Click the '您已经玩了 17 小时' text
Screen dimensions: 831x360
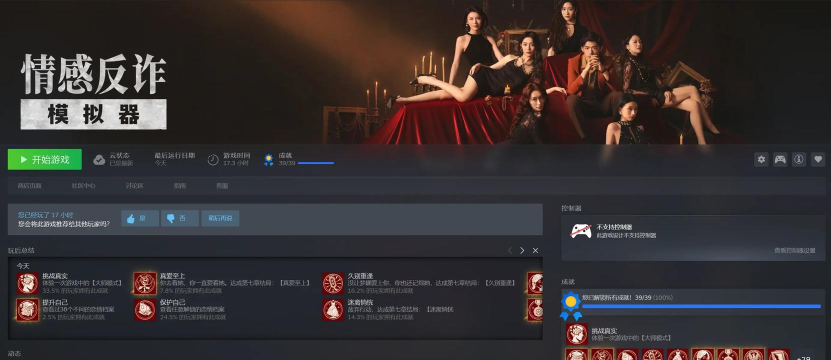point(46,215)
